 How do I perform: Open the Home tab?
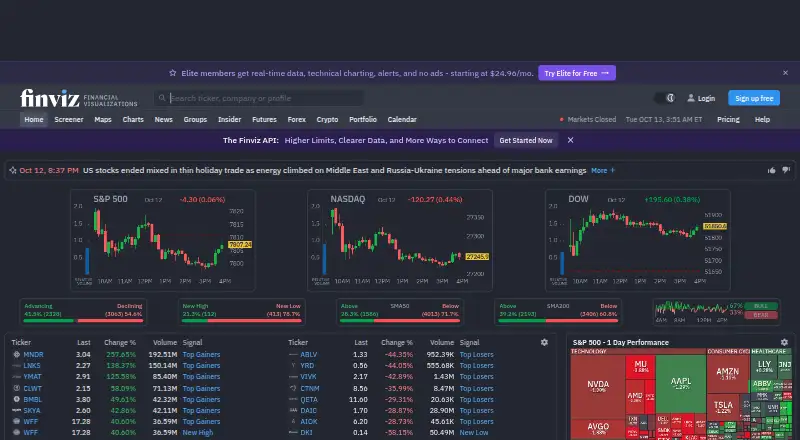coord(34,119)
